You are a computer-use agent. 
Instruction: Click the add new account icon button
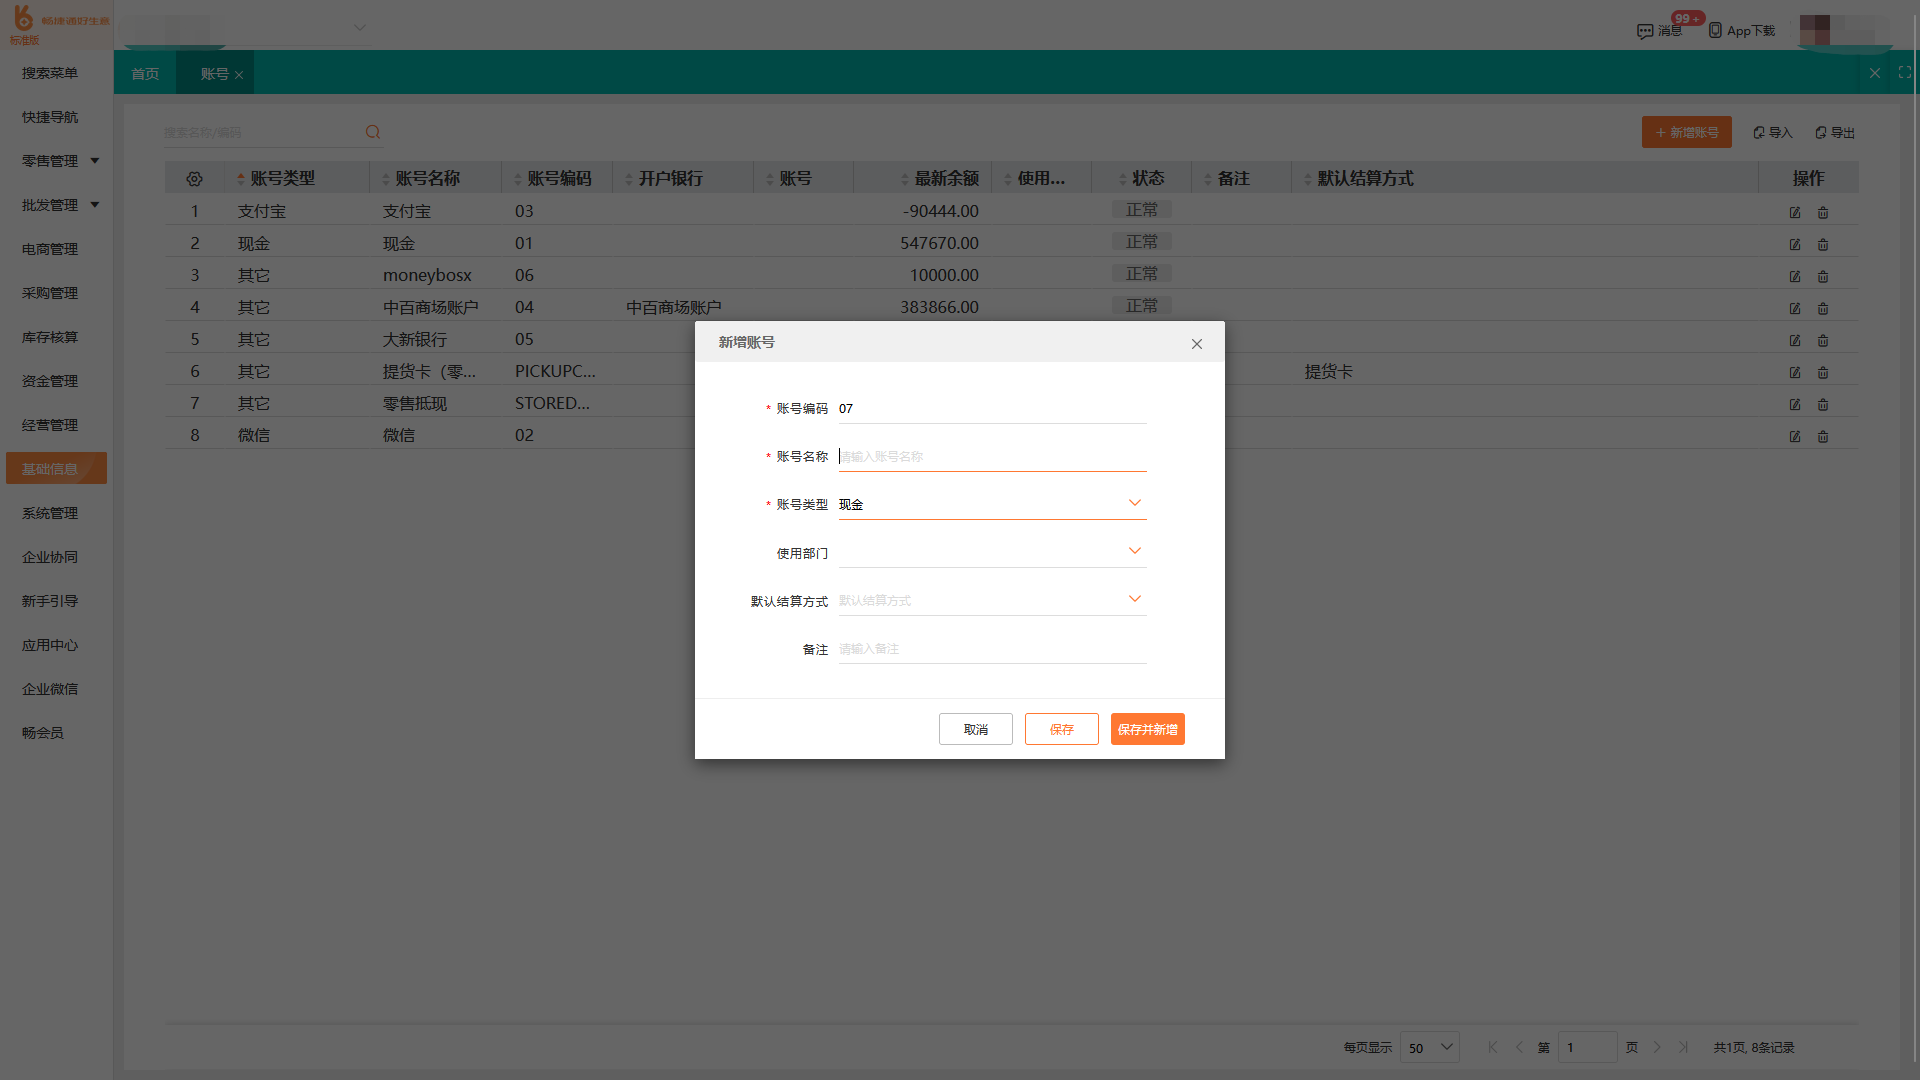point(1689,132)
